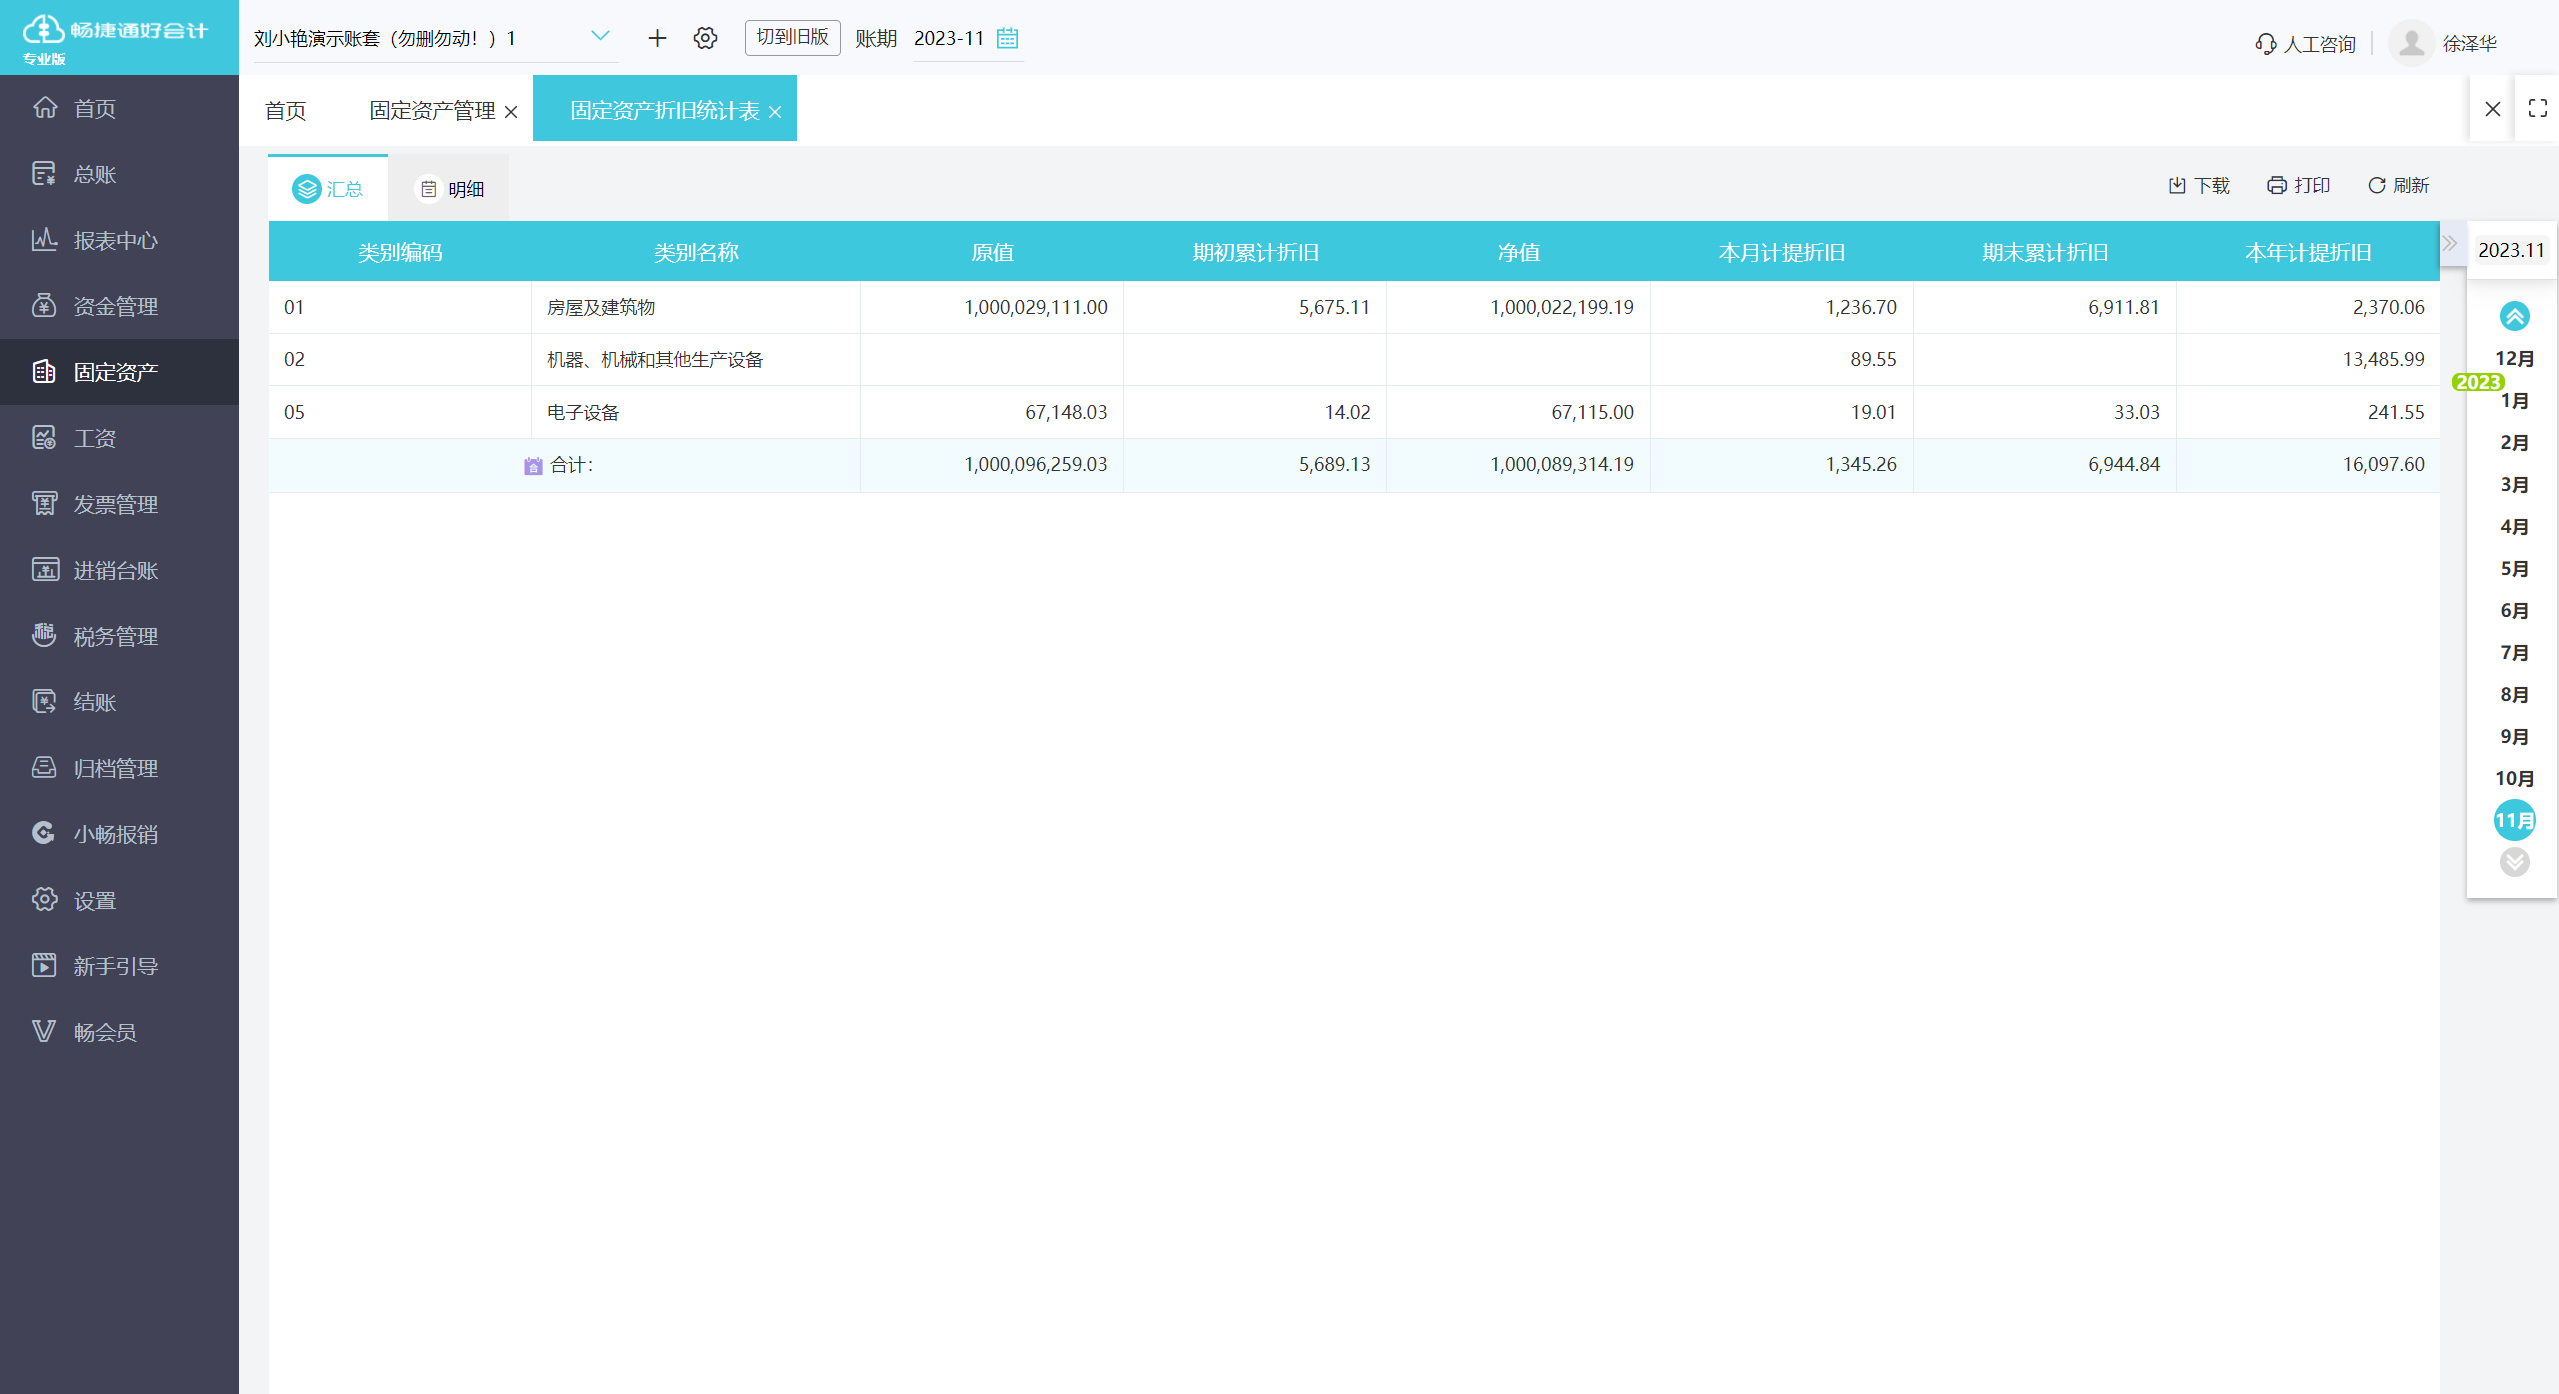Image resolution: width=2559 pixels, height=1394 pixels.
Task: Toggle the 汇总 view button
Action: (x=333, y=189)
